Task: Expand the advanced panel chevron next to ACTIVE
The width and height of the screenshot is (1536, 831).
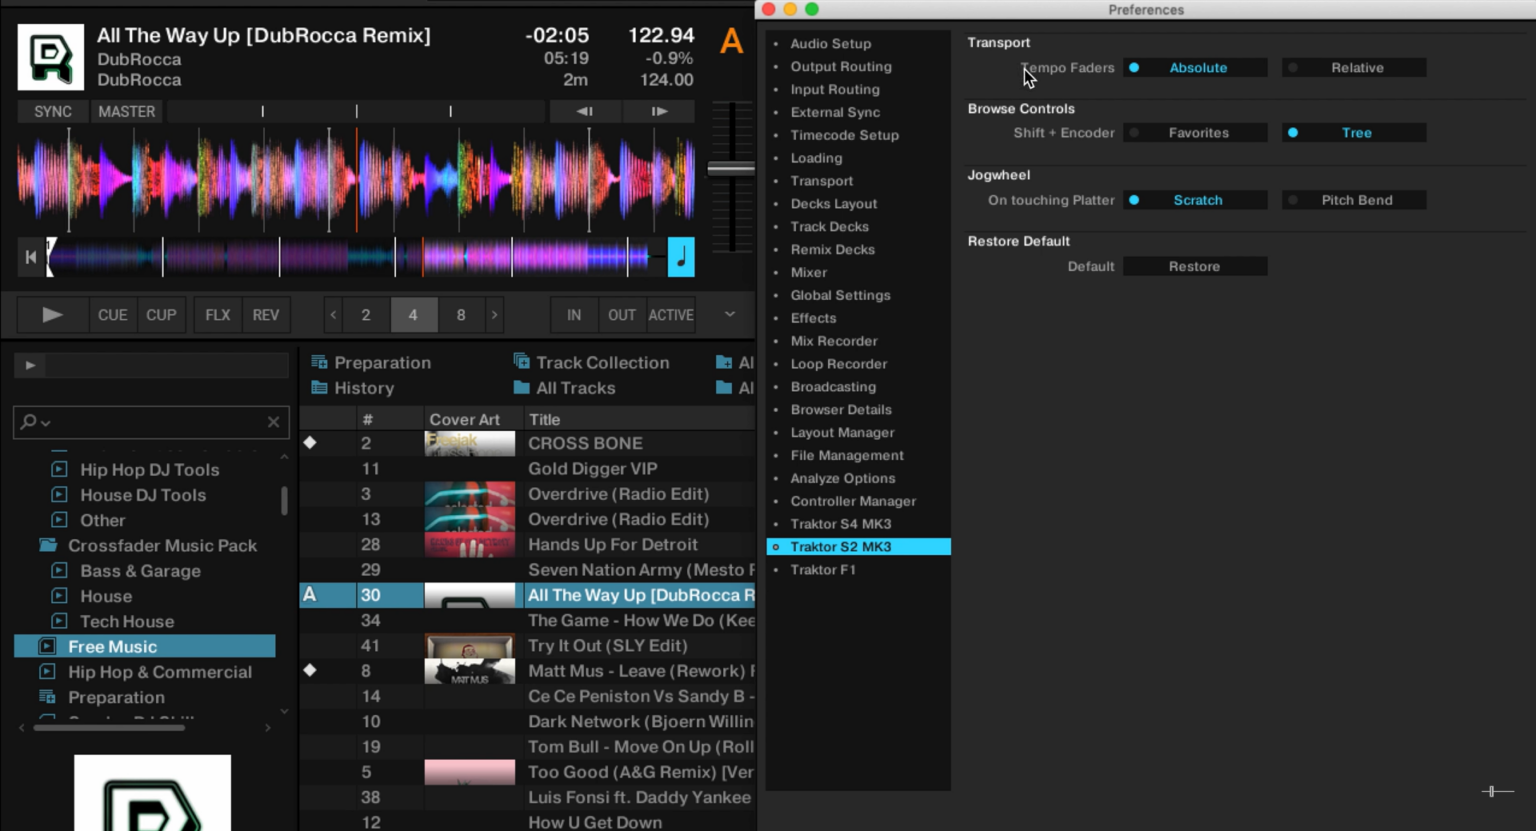Action: pos(729,315)
